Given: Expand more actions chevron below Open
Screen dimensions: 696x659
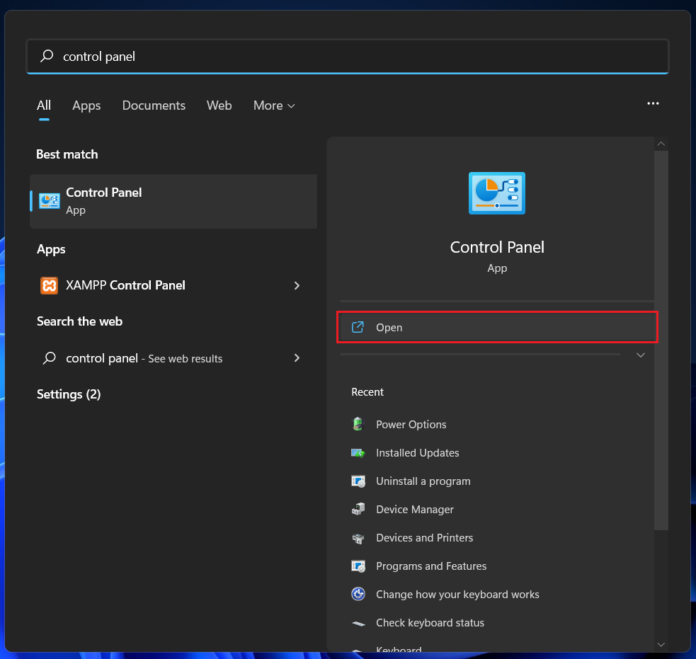Looking at the screenshot, I should (x=641, y=355).
